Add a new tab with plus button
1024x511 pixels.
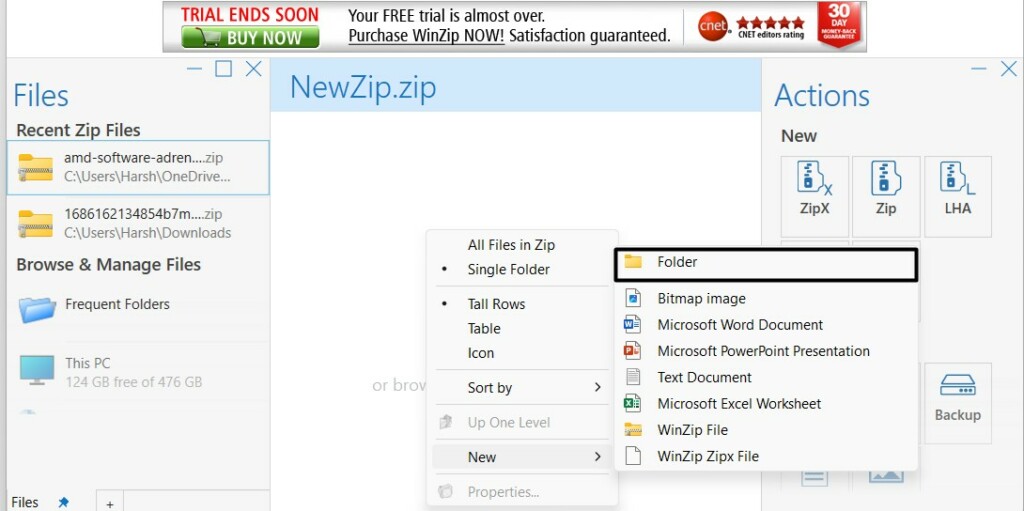(110, 503)
